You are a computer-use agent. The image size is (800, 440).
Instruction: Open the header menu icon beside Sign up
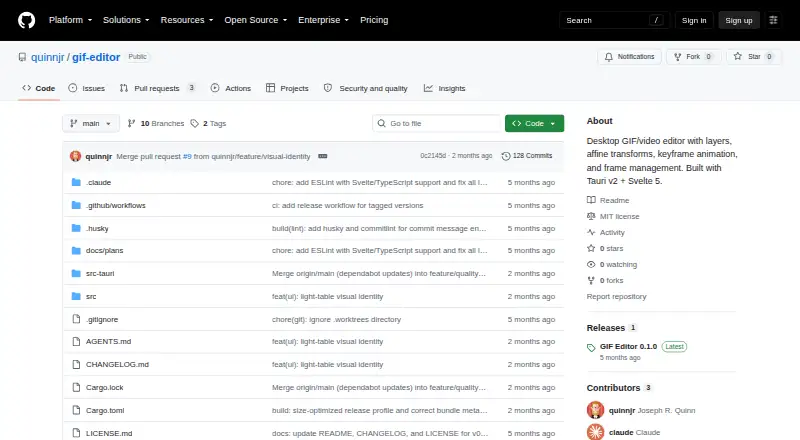[773, 20]
